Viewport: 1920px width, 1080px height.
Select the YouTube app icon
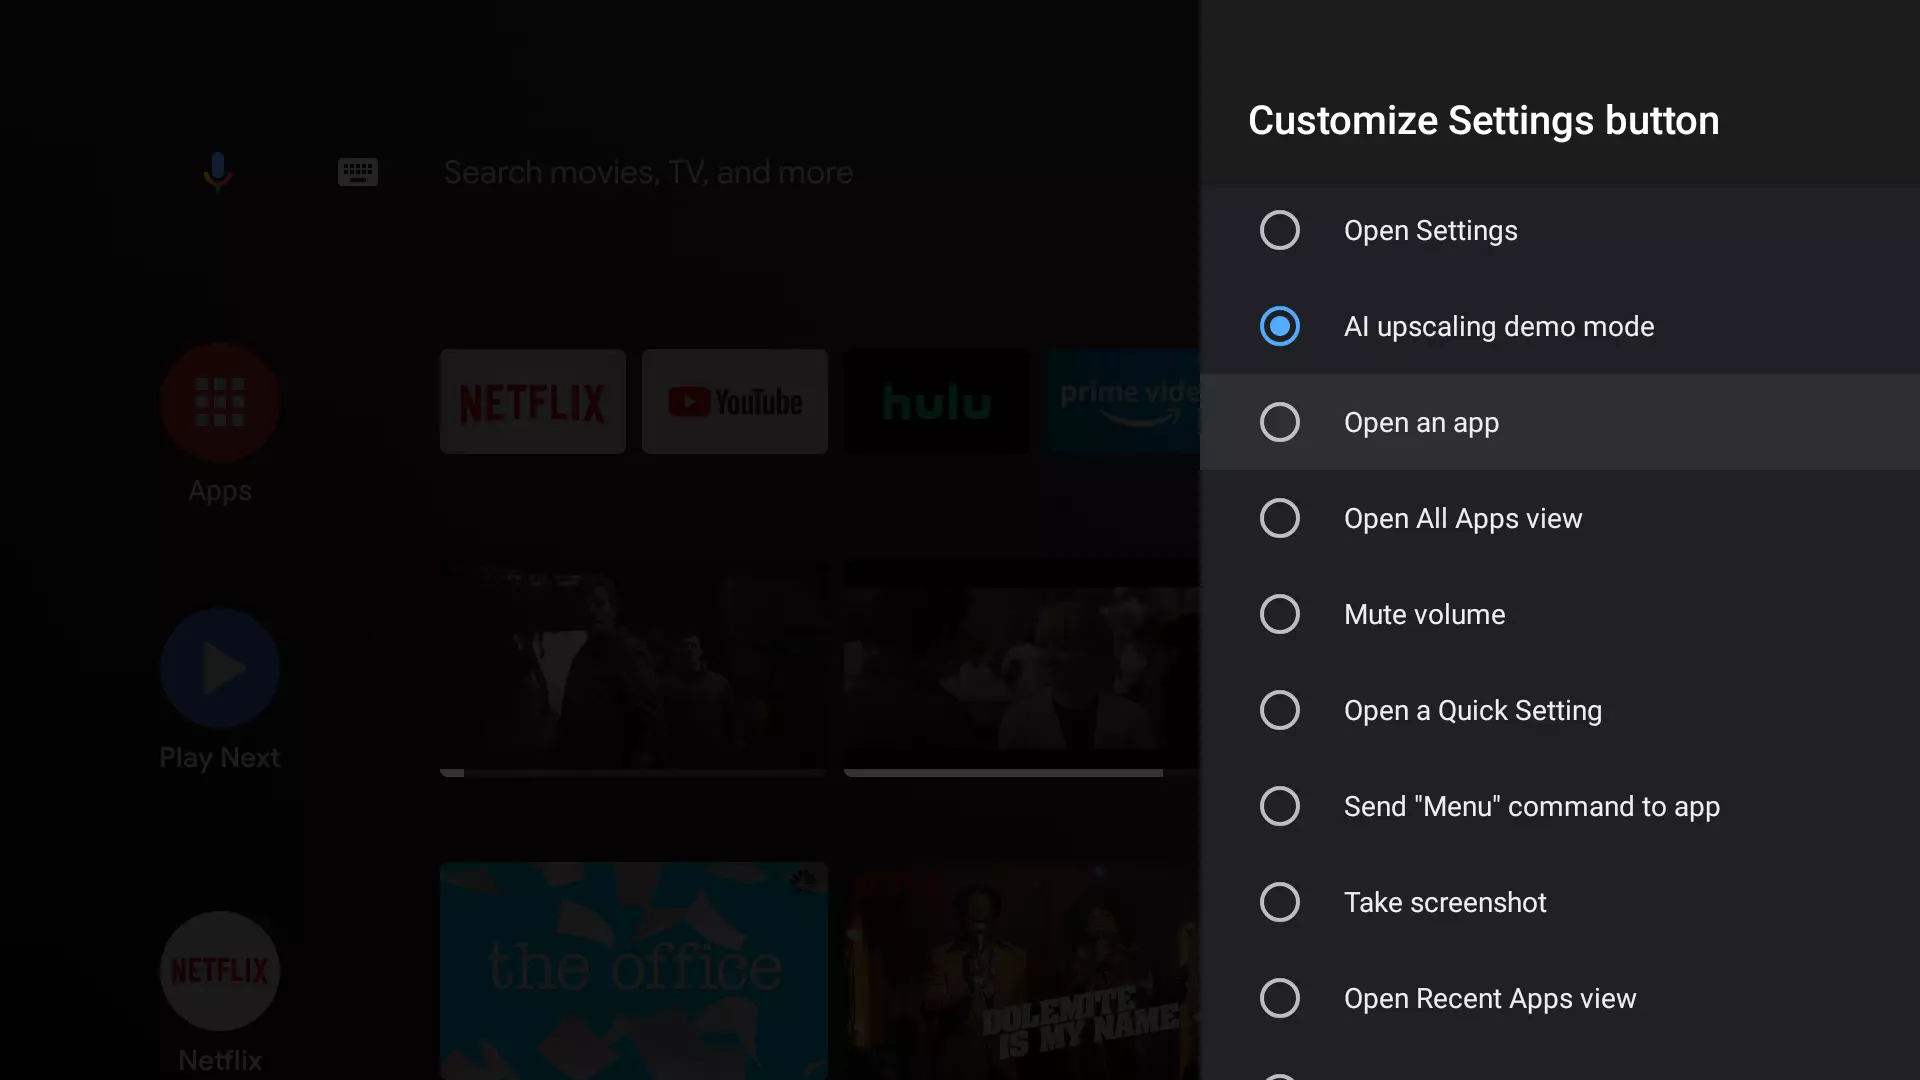click(733, 401)
